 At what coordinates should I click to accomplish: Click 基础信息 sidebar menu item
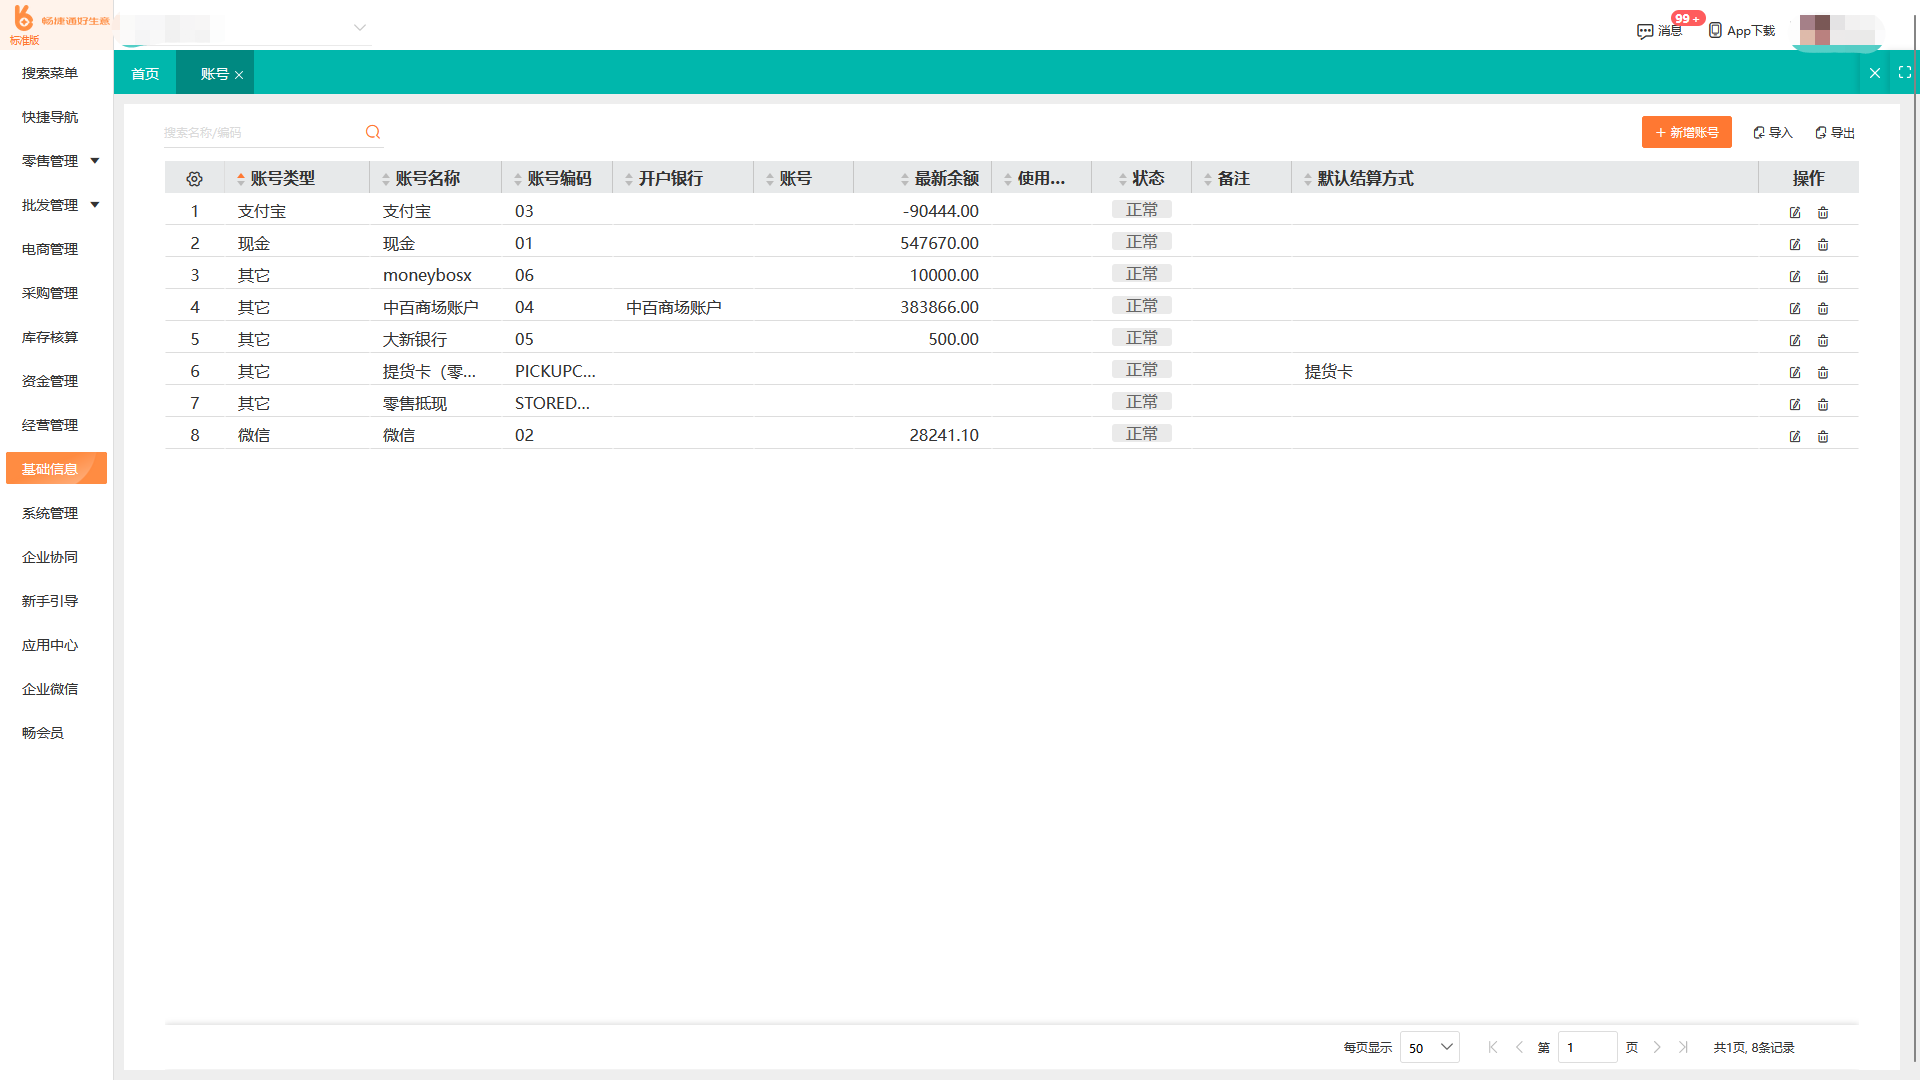click(x=53, y=468)
